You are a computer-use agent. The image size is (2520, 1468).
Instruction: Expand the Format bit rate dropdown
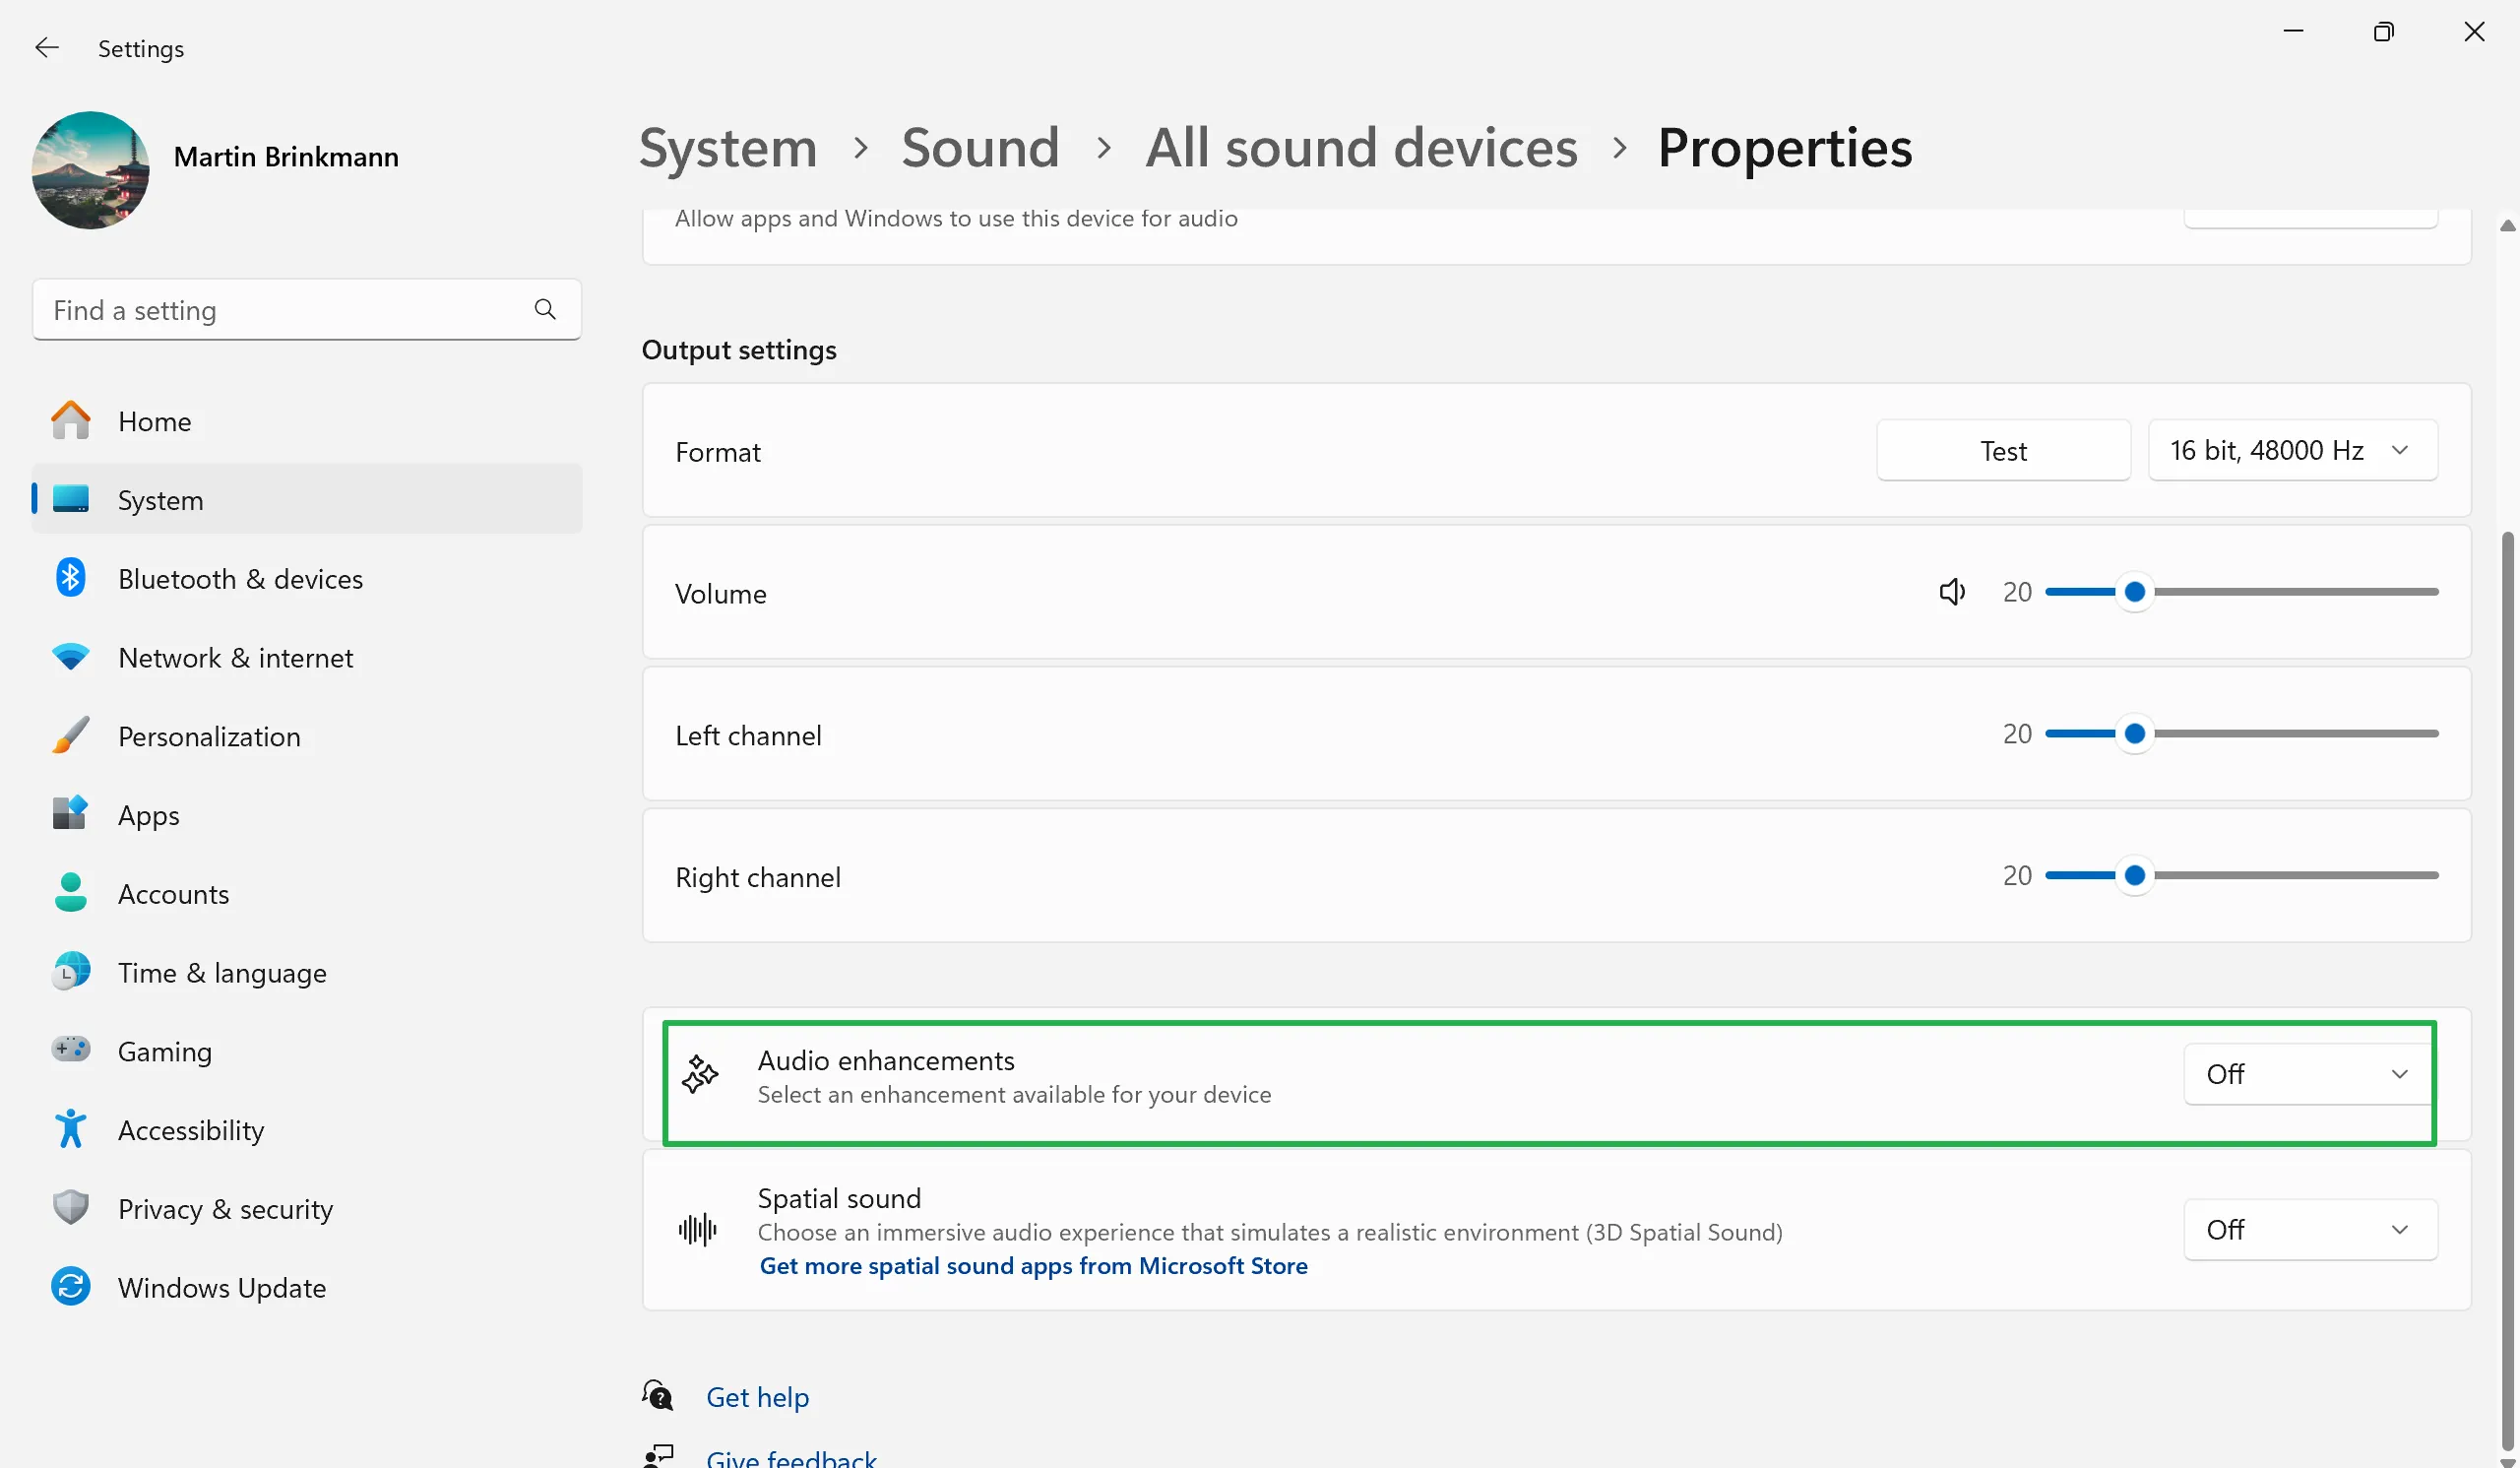pos(2292,449)
